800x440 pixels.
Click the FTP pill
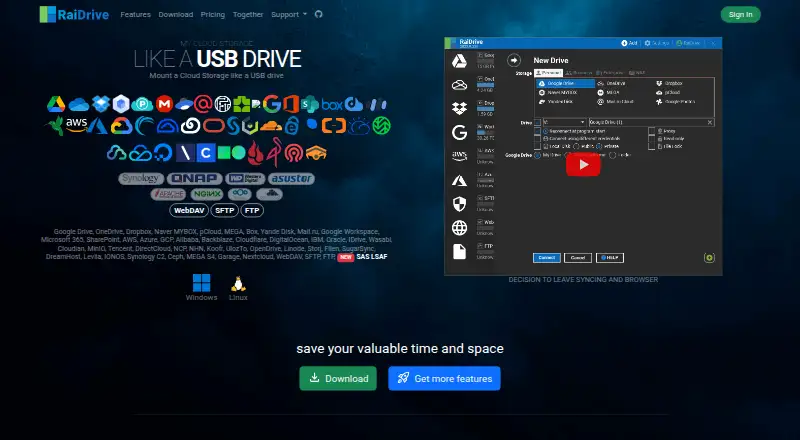click(x=252, y=210)
